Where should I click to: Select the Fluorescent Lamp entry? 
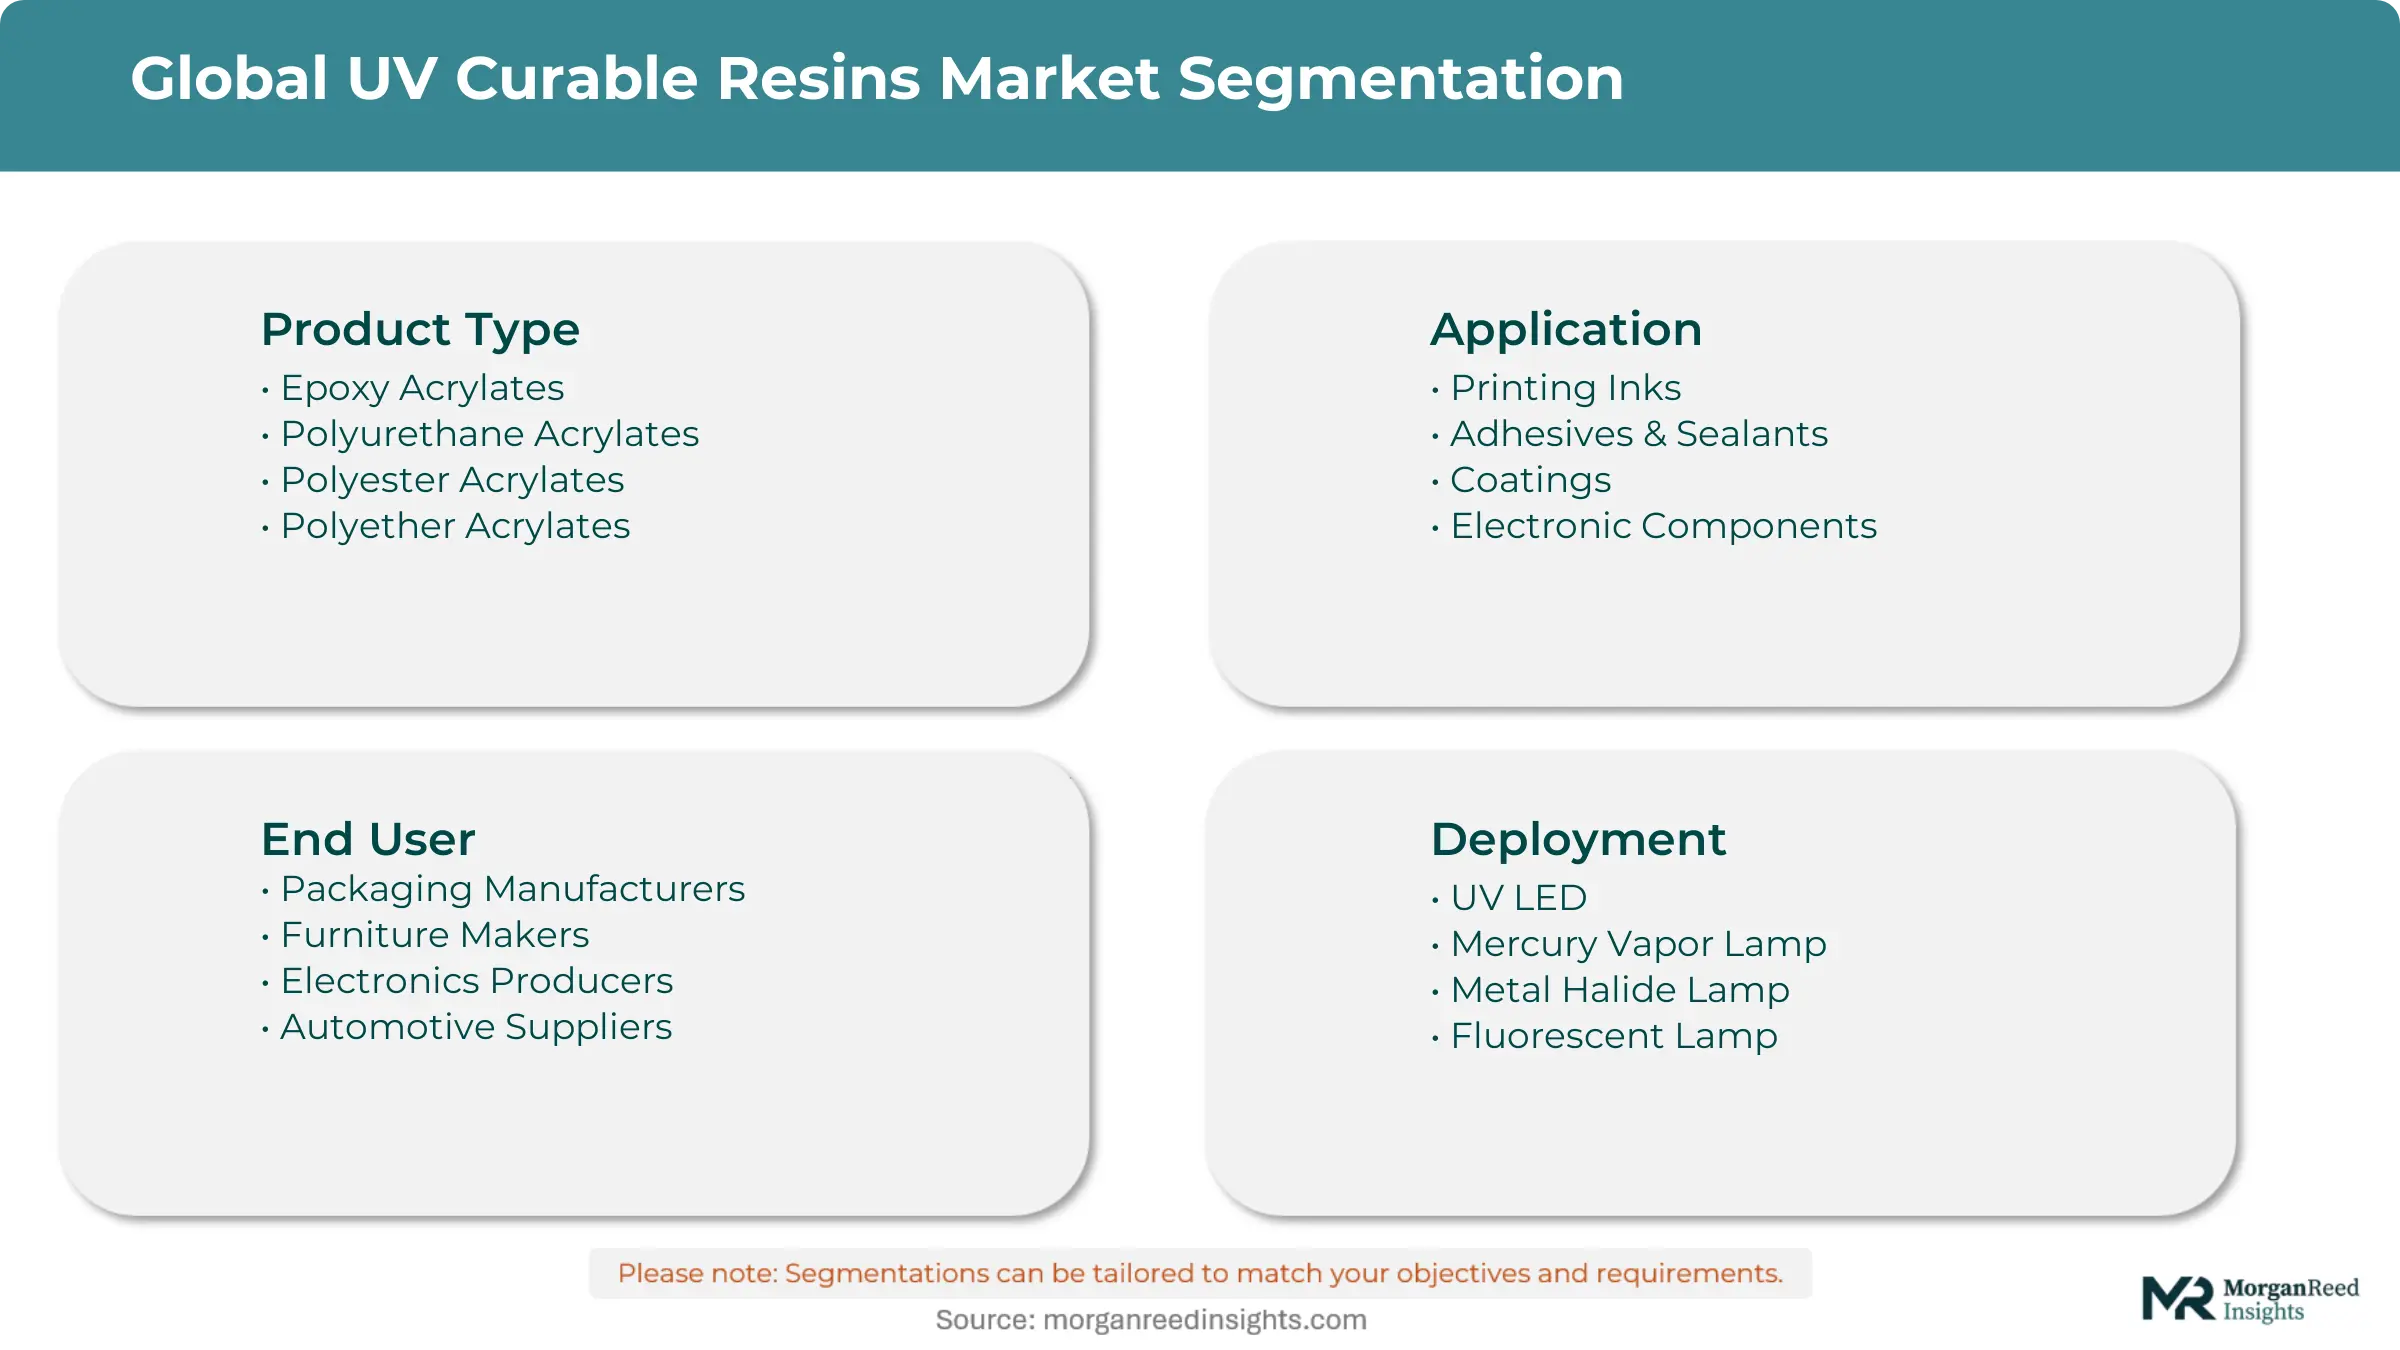tap(1614, 1036)
